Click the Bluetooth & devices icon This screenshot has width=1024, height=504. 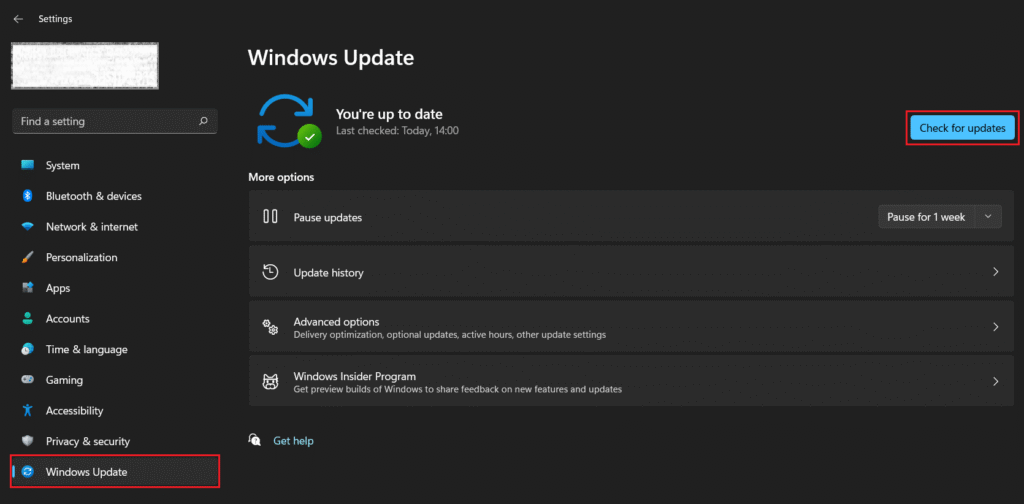(x=27, y=196)
